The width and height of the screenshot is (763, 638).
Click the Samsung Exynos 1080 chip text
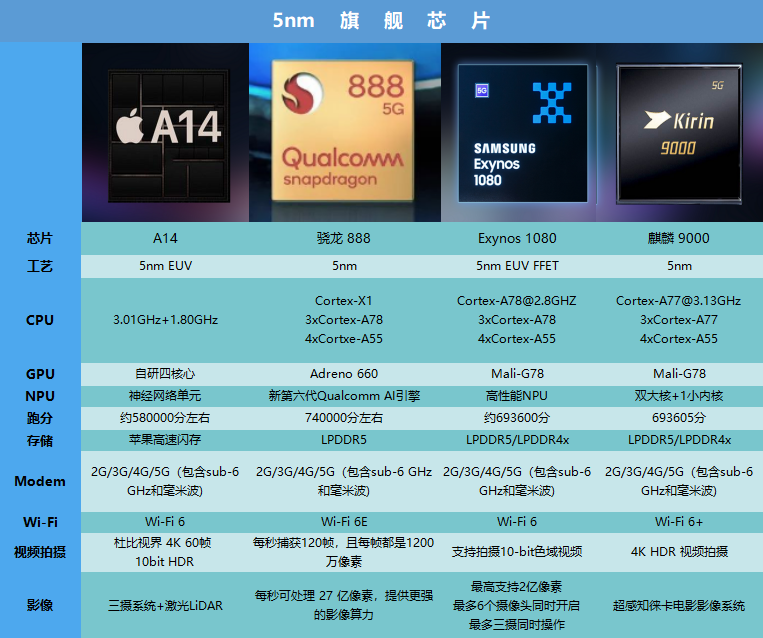[505, 164]
